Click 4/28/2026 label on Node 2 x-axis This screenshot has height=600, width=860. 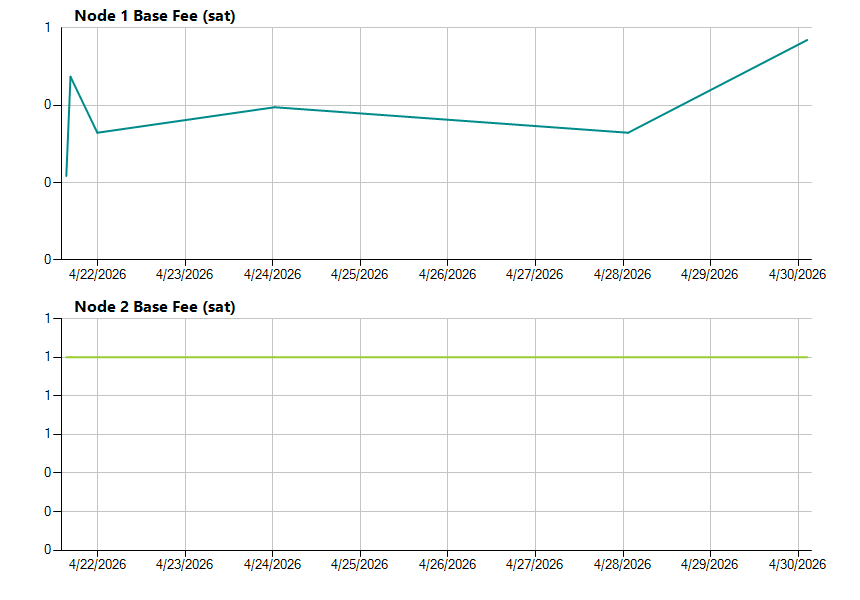(622, 565)
